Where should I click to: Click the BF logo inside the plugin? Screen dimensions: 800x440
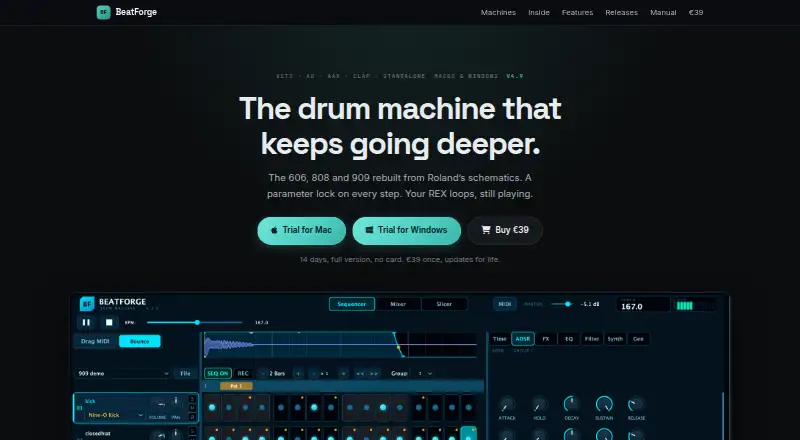[x=87, y=304]
